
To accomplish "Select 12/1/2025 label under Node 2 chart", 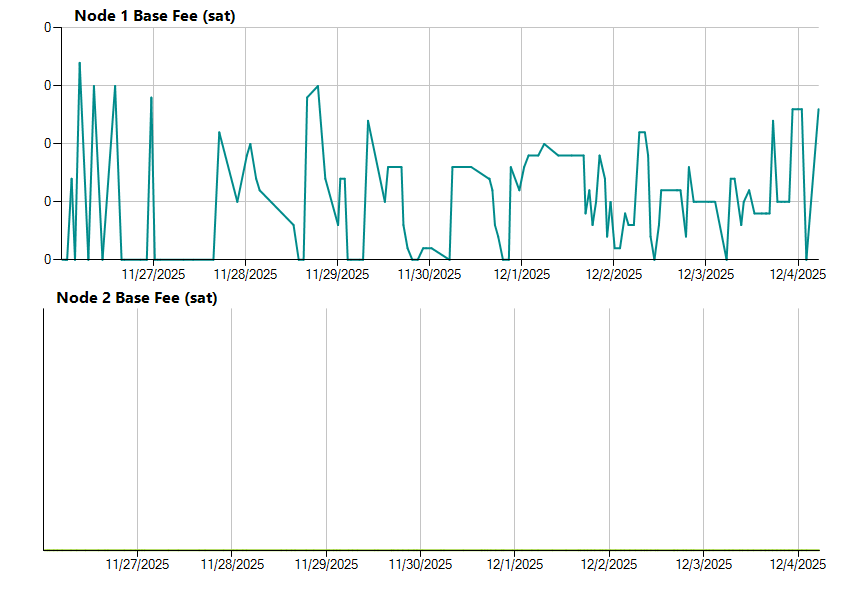I will pos(514,564).
